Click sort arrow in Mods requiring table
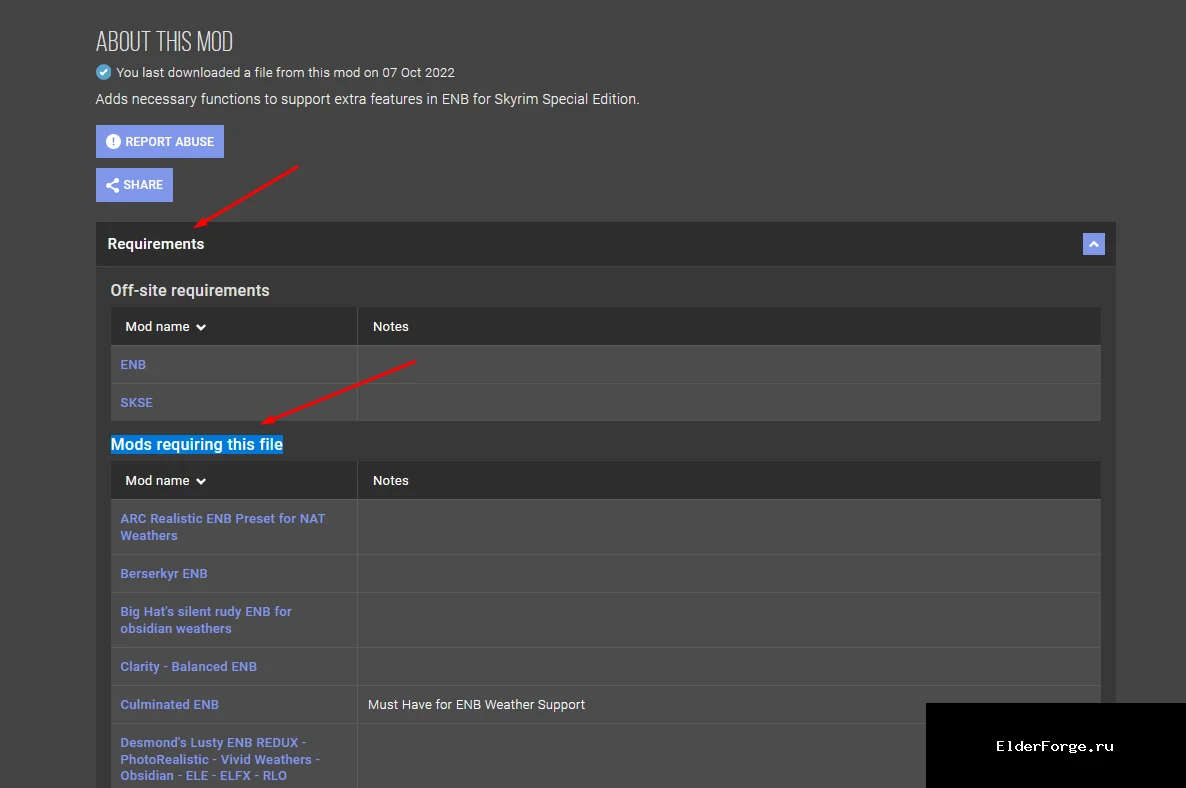This screenshot has width=1186, height=788. (x=201, y=481)
